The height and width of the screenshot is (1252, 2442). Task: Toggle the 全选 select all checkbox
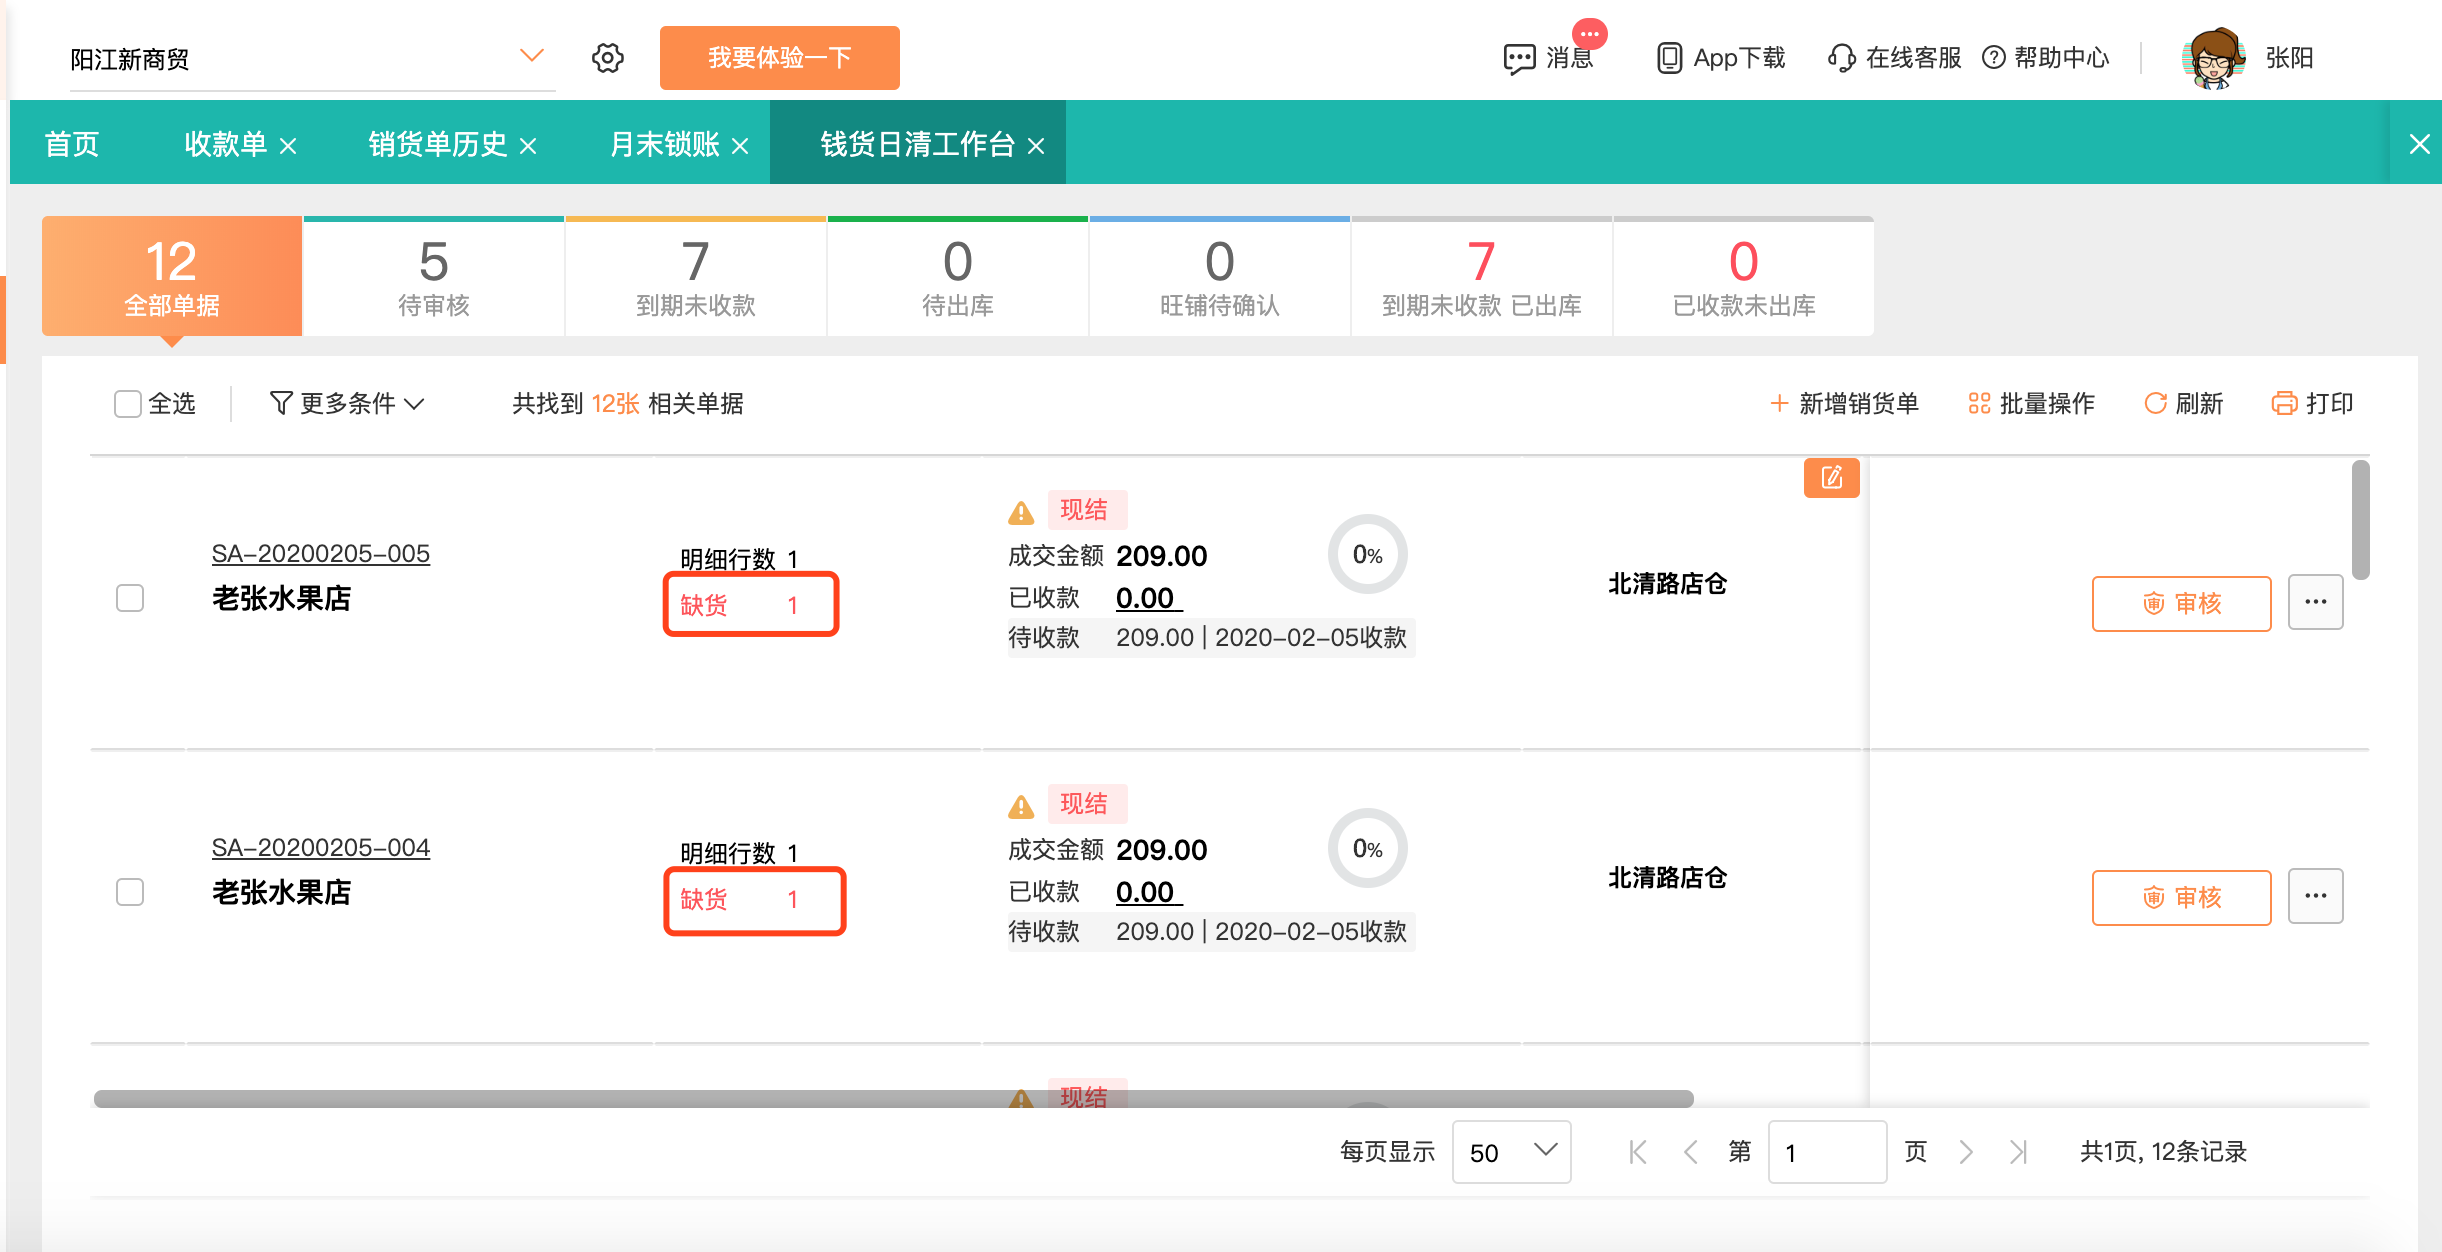[126, 402]
